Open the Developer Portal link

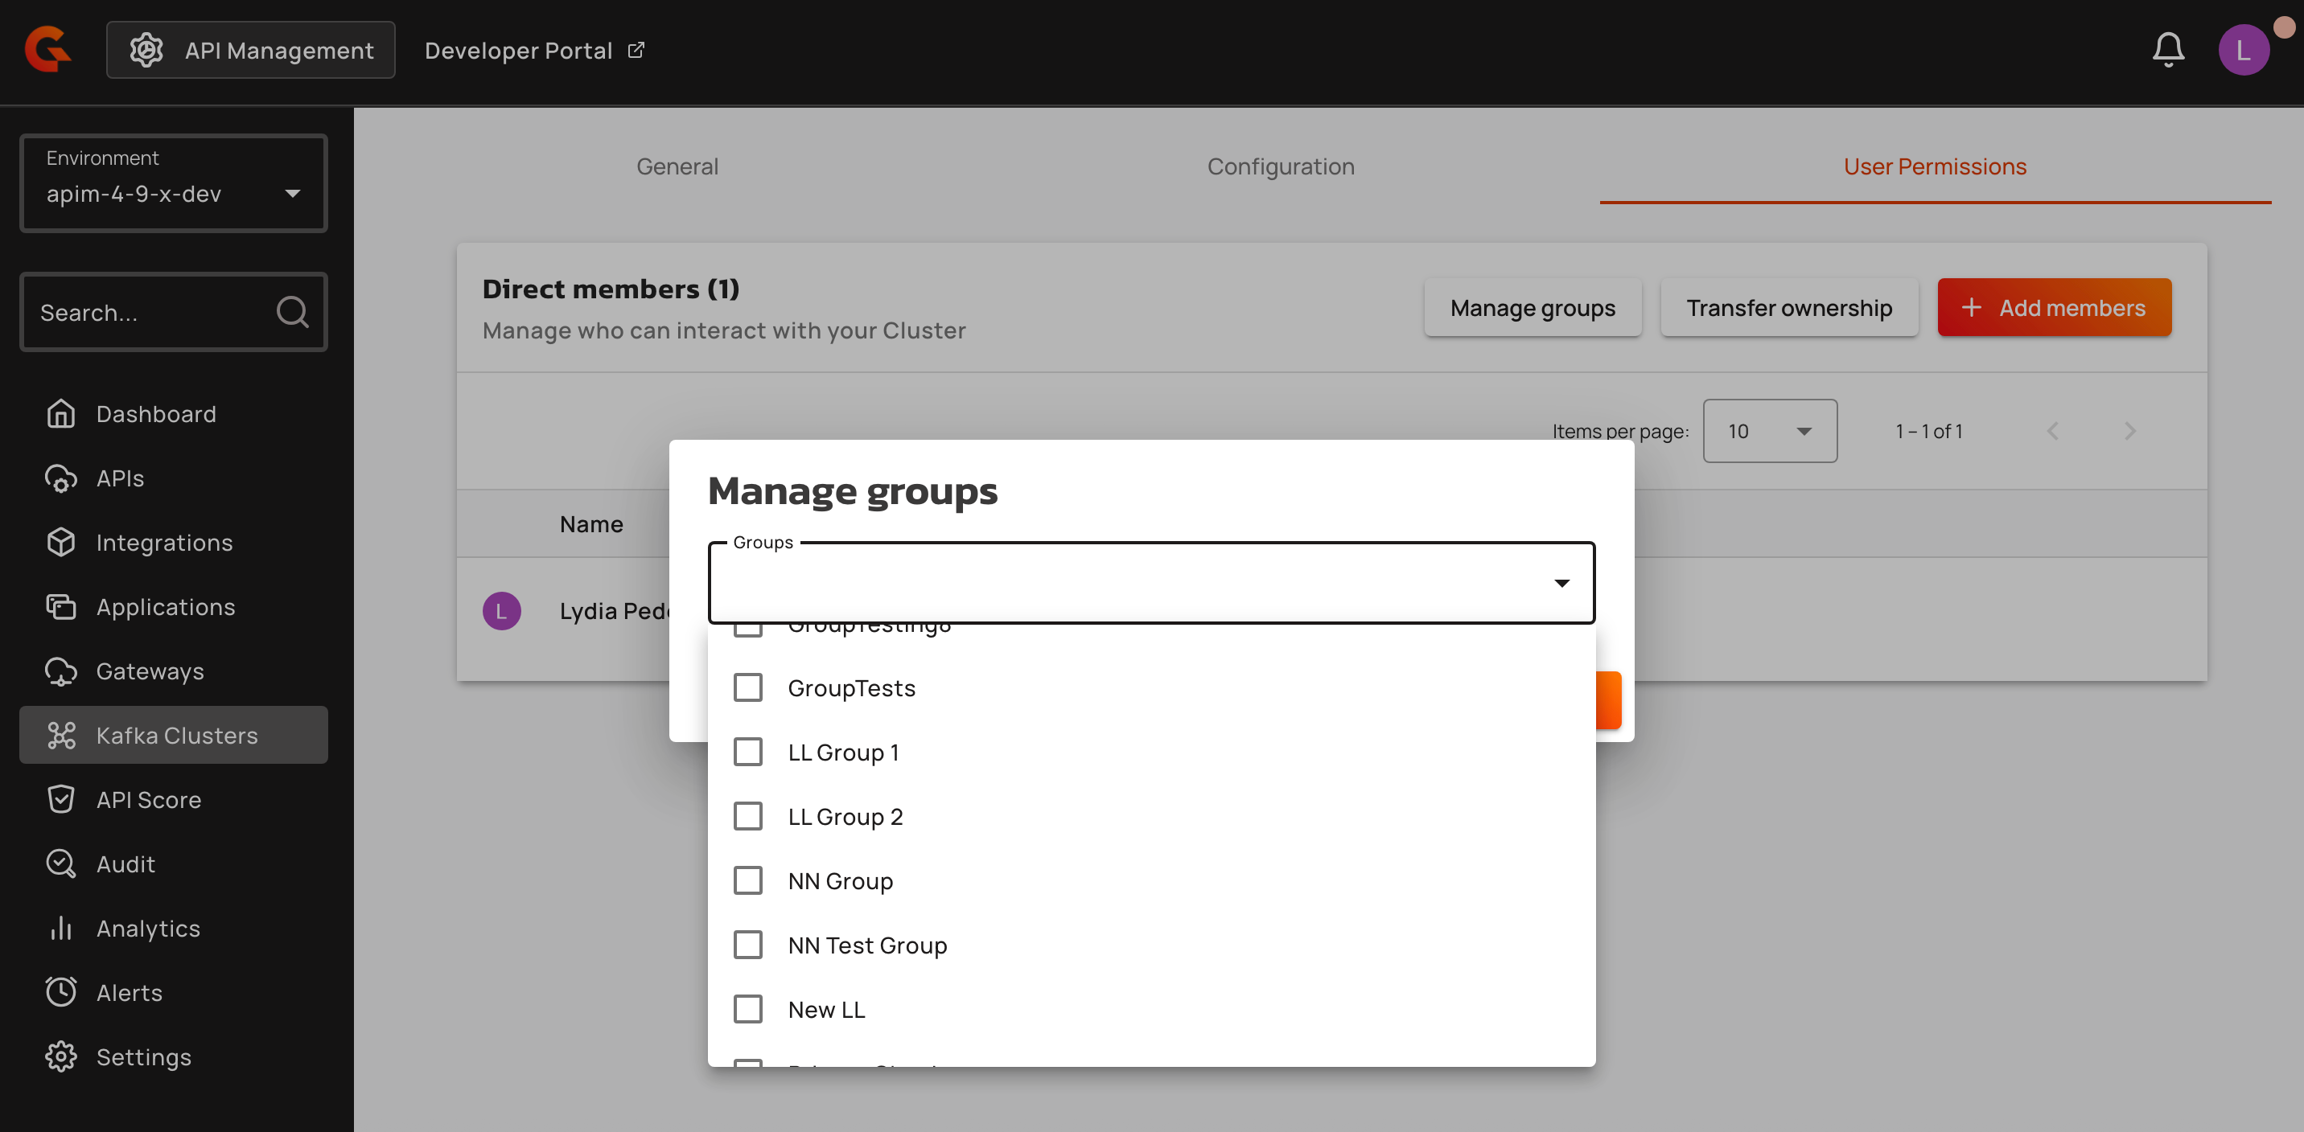pos(534,50)
